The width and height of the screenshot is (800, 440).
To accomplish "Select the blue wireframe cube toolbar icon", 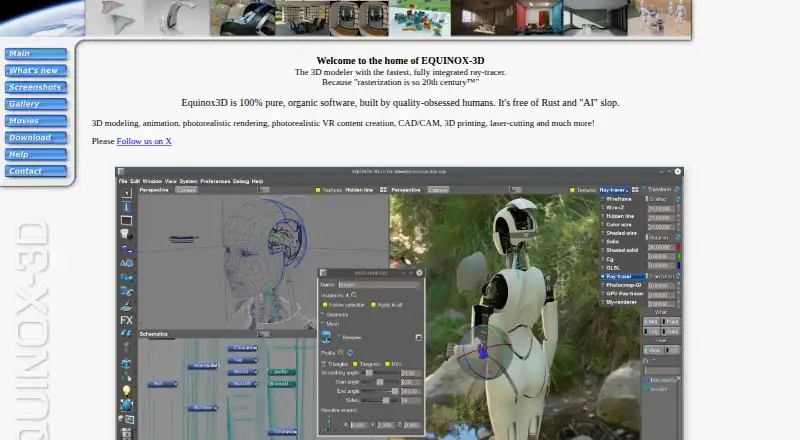I will [127, 363].
